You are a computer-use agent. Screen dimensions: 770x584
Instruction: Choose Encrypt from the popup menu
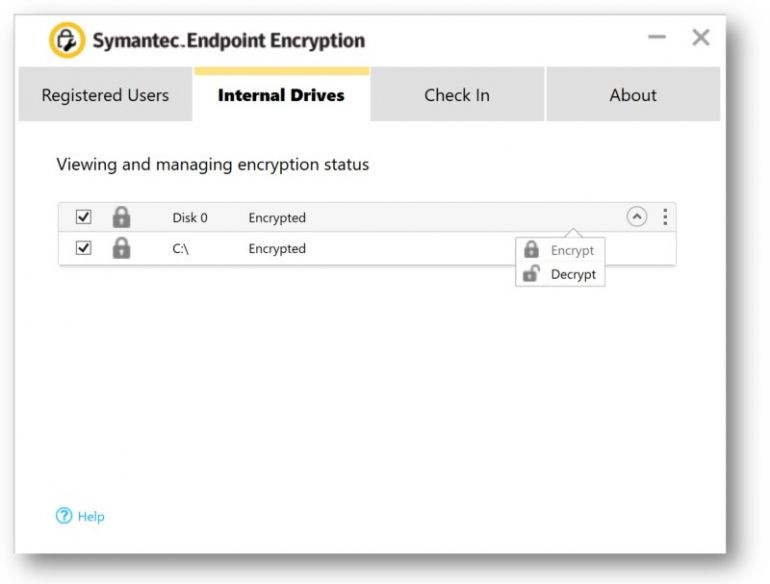(572, 251)
